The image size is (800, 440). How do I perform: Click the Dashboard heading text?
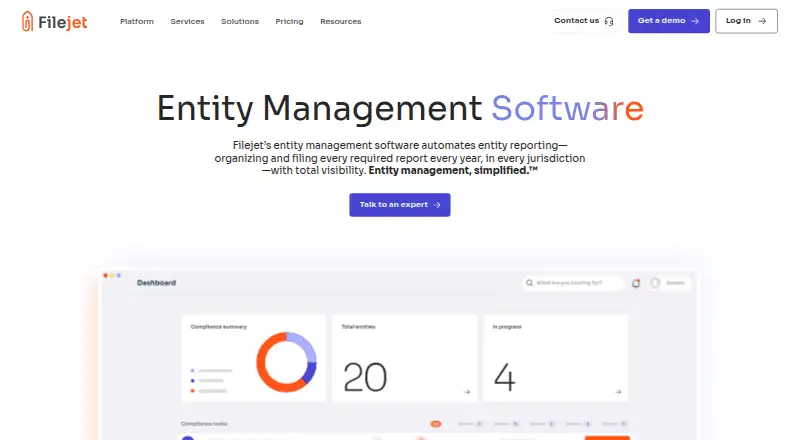[x=156, y=283]
